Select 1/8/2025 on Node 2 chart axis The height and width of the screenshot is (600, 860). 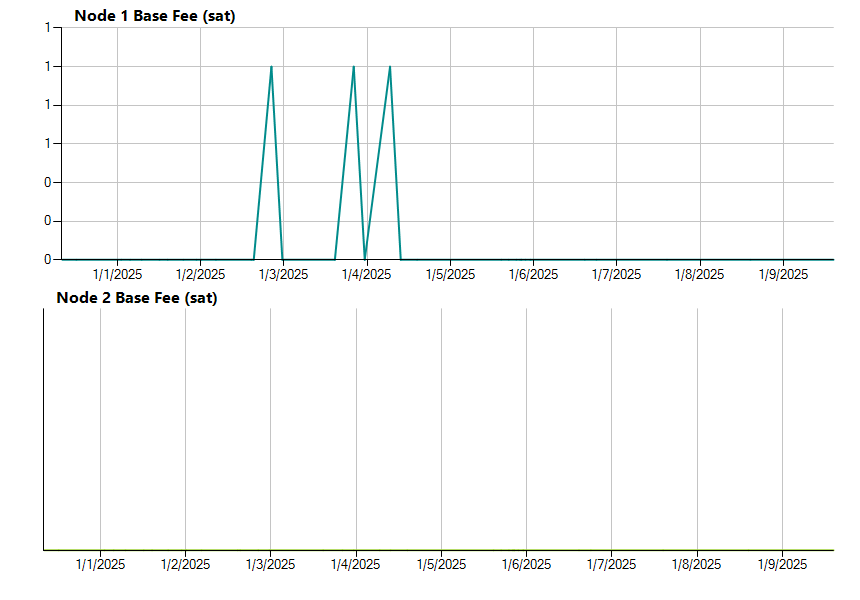697,564
